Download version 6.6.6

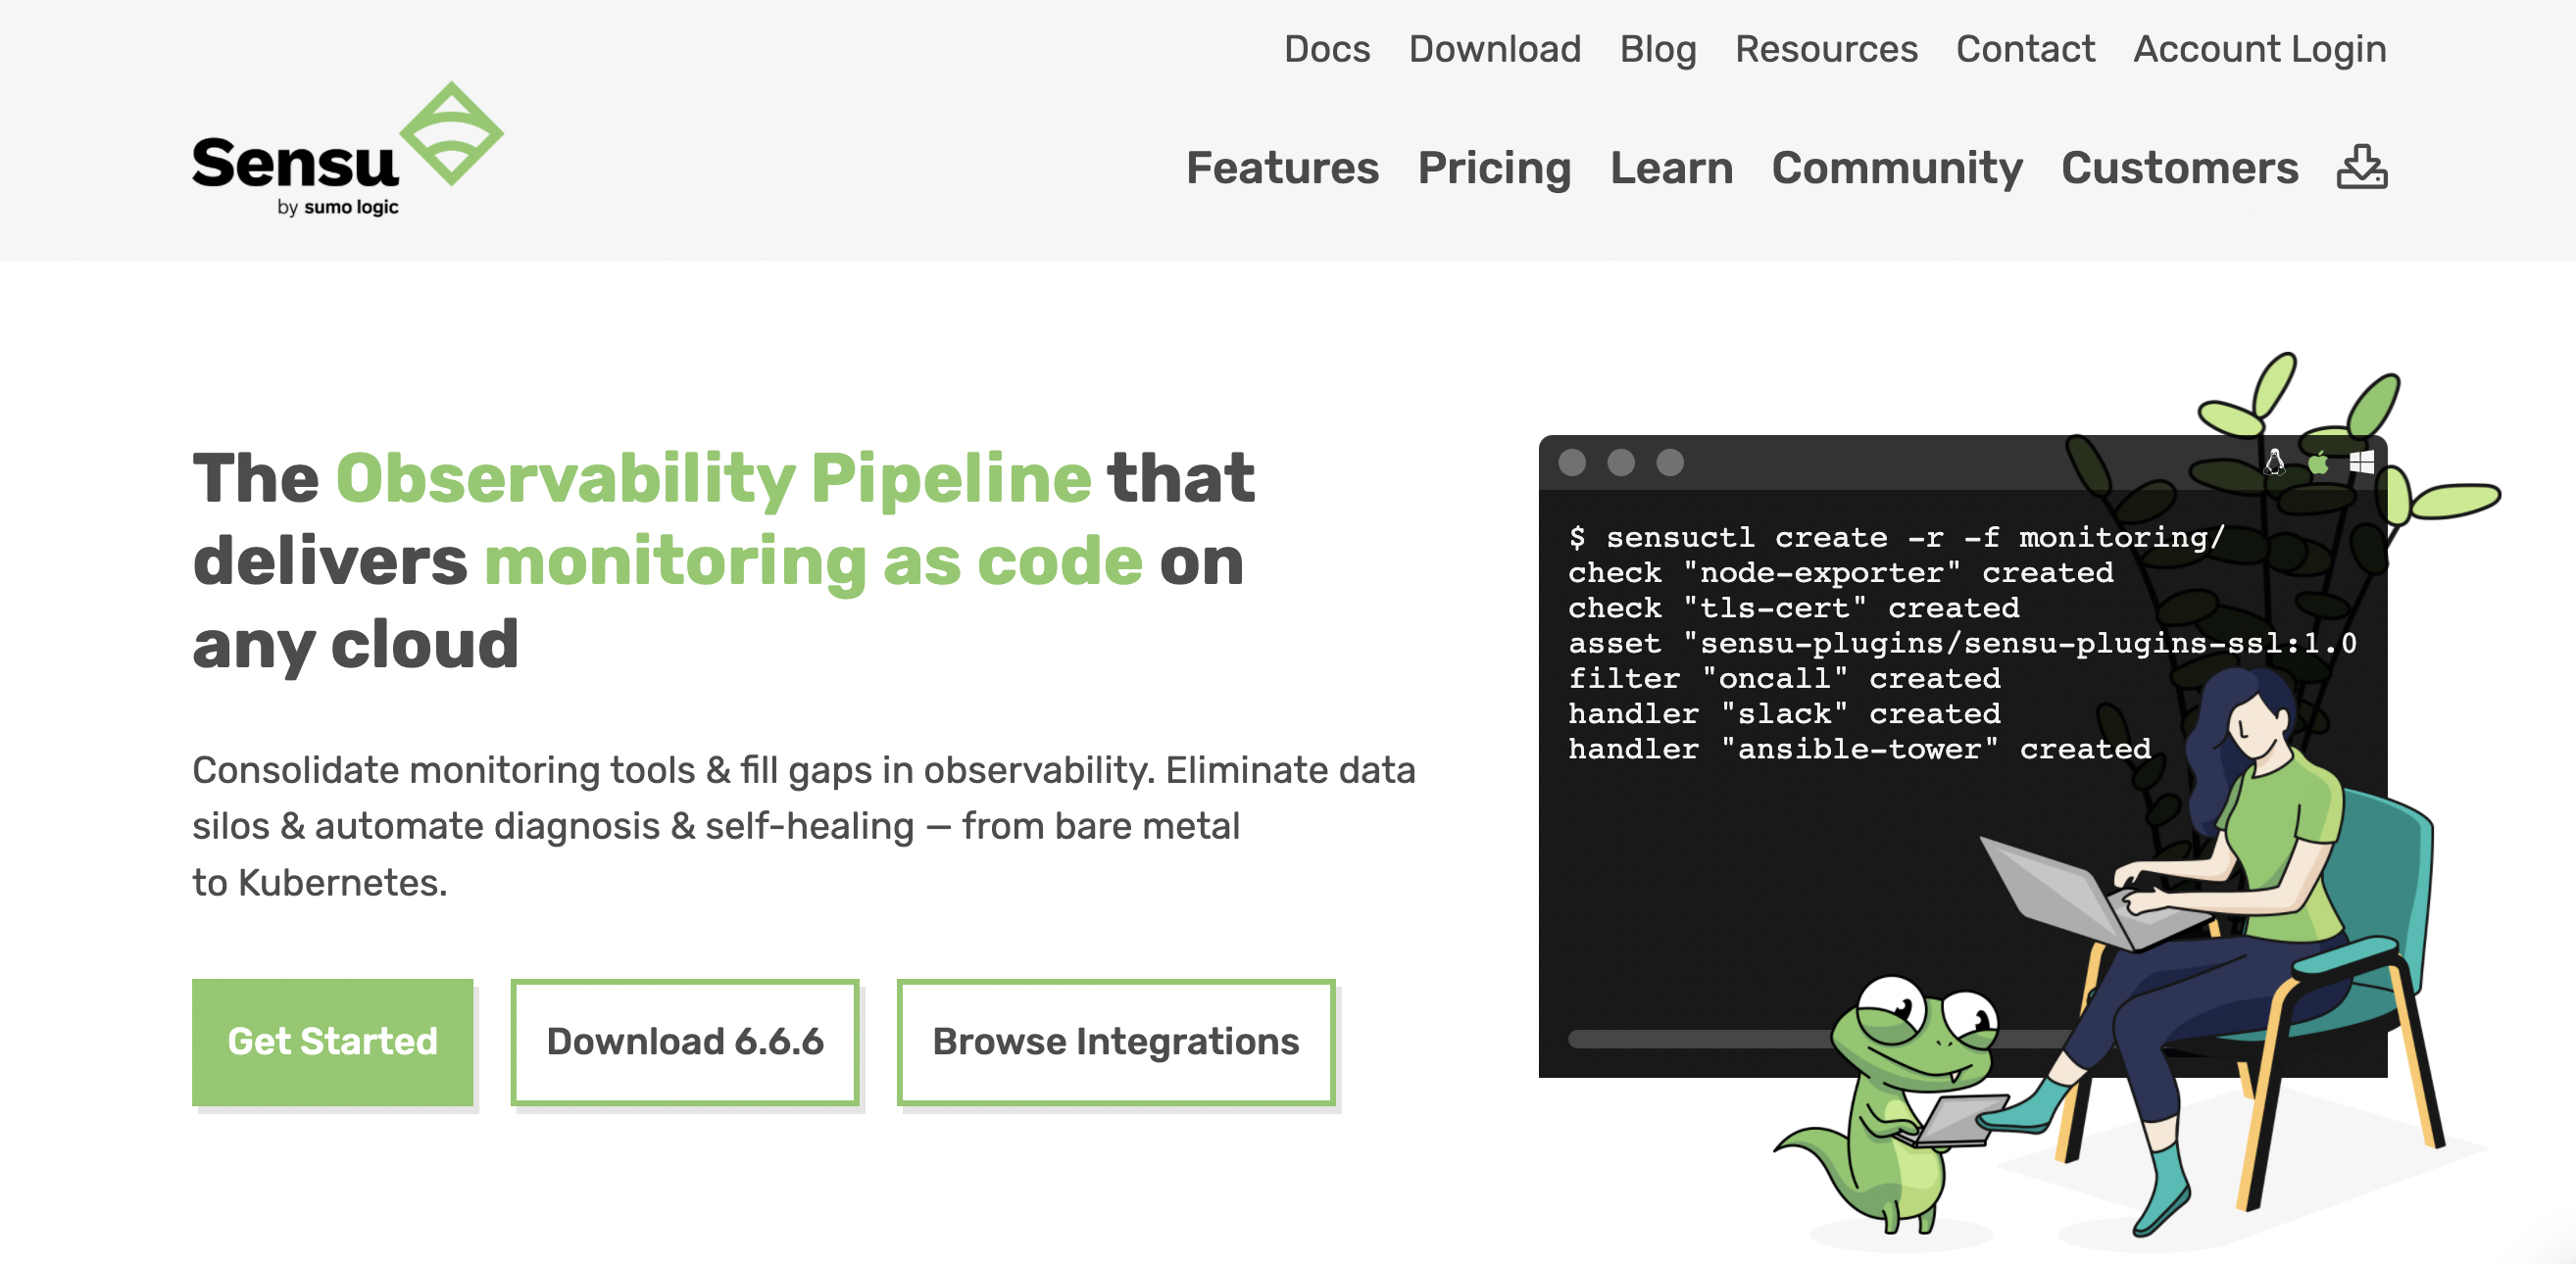(x=687, y=1039)
